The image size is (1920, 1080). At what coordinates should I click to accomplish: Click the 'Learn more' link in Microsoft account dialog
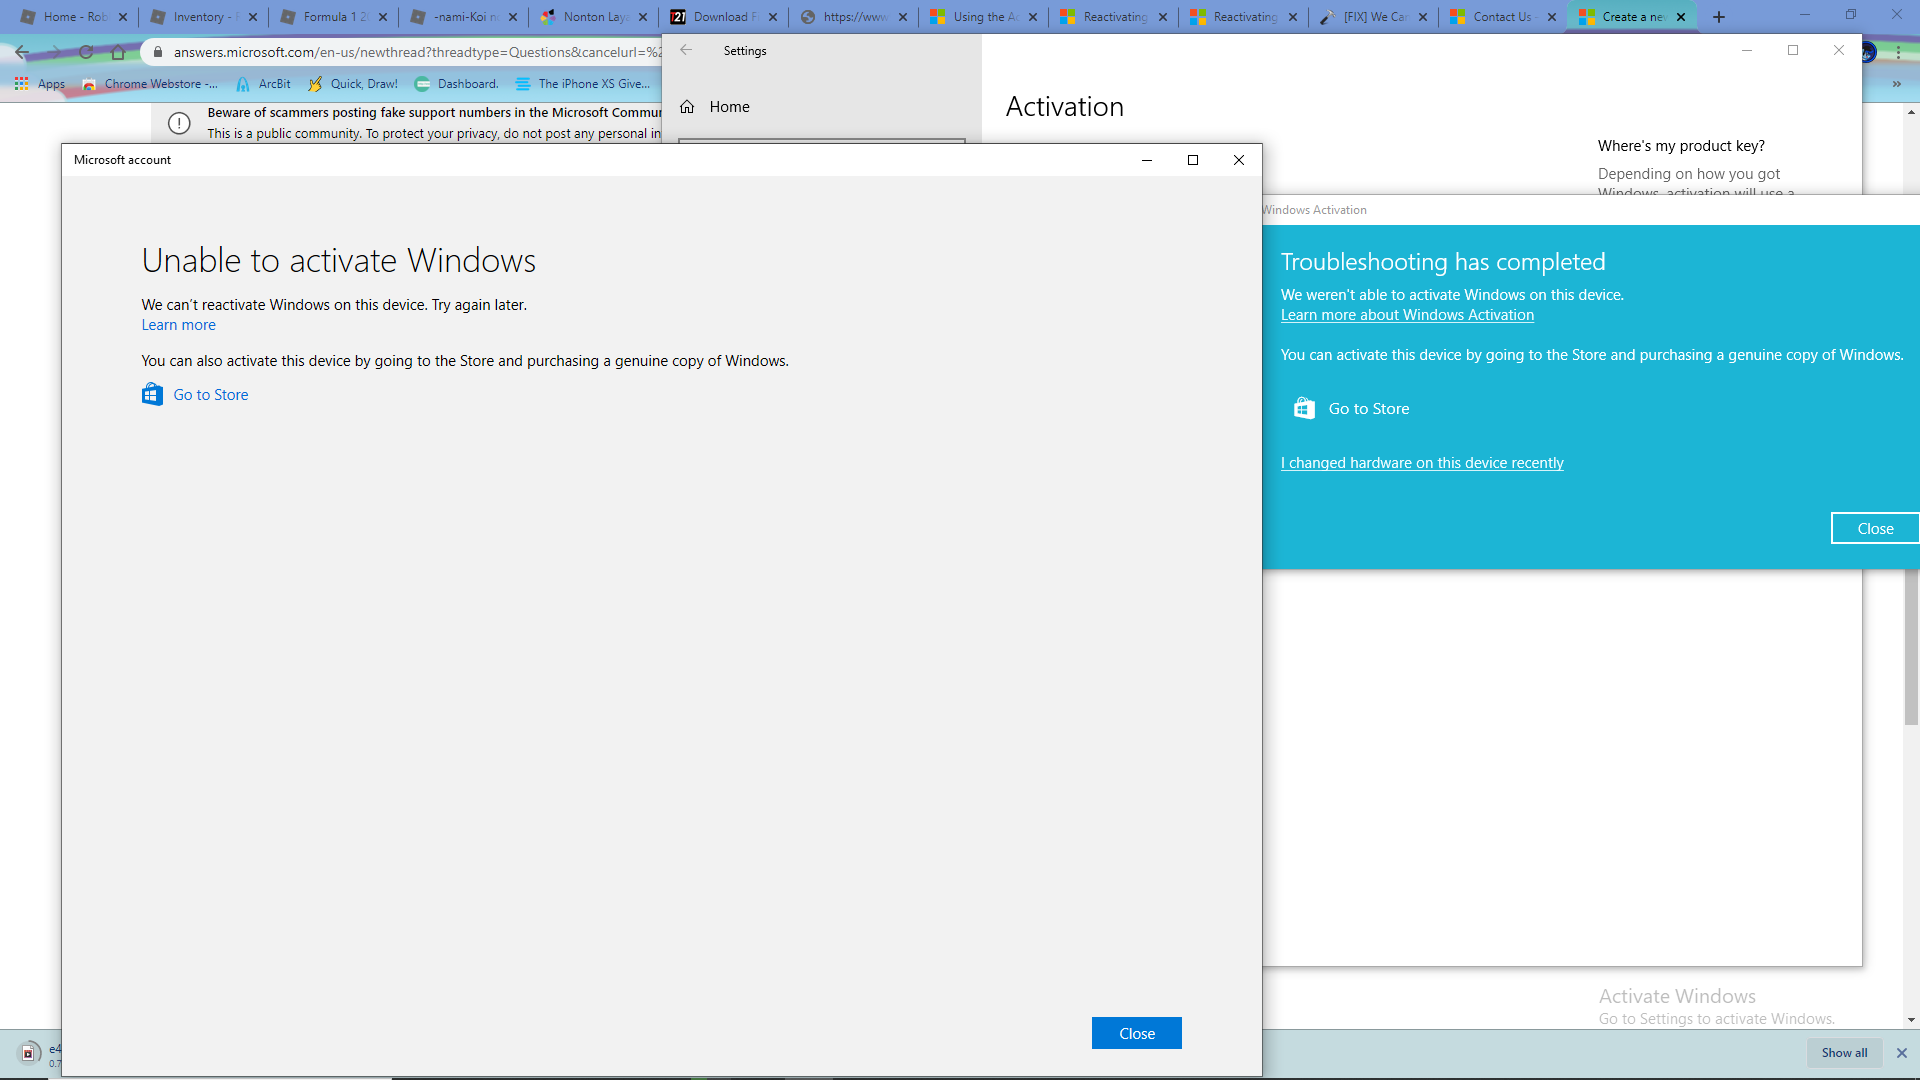click(178, 324)
